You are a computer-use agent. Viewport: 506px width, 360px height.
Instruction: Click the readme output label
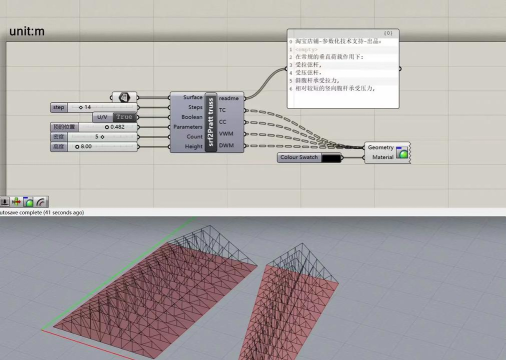coord(229,98)
